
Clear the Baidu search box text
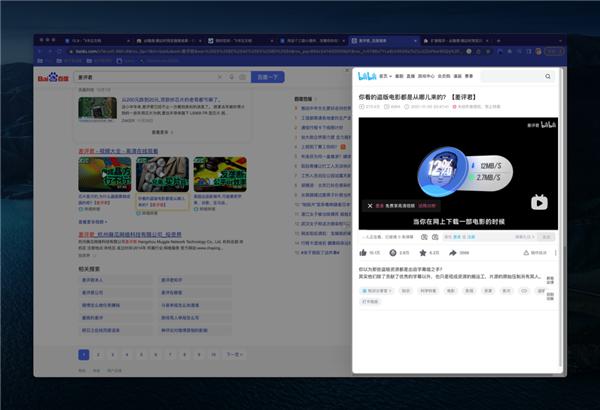[220, 76]
